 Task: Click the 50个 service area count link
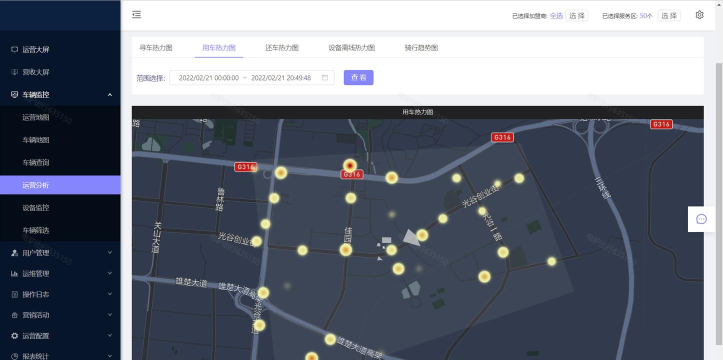(x=646, y=16)
